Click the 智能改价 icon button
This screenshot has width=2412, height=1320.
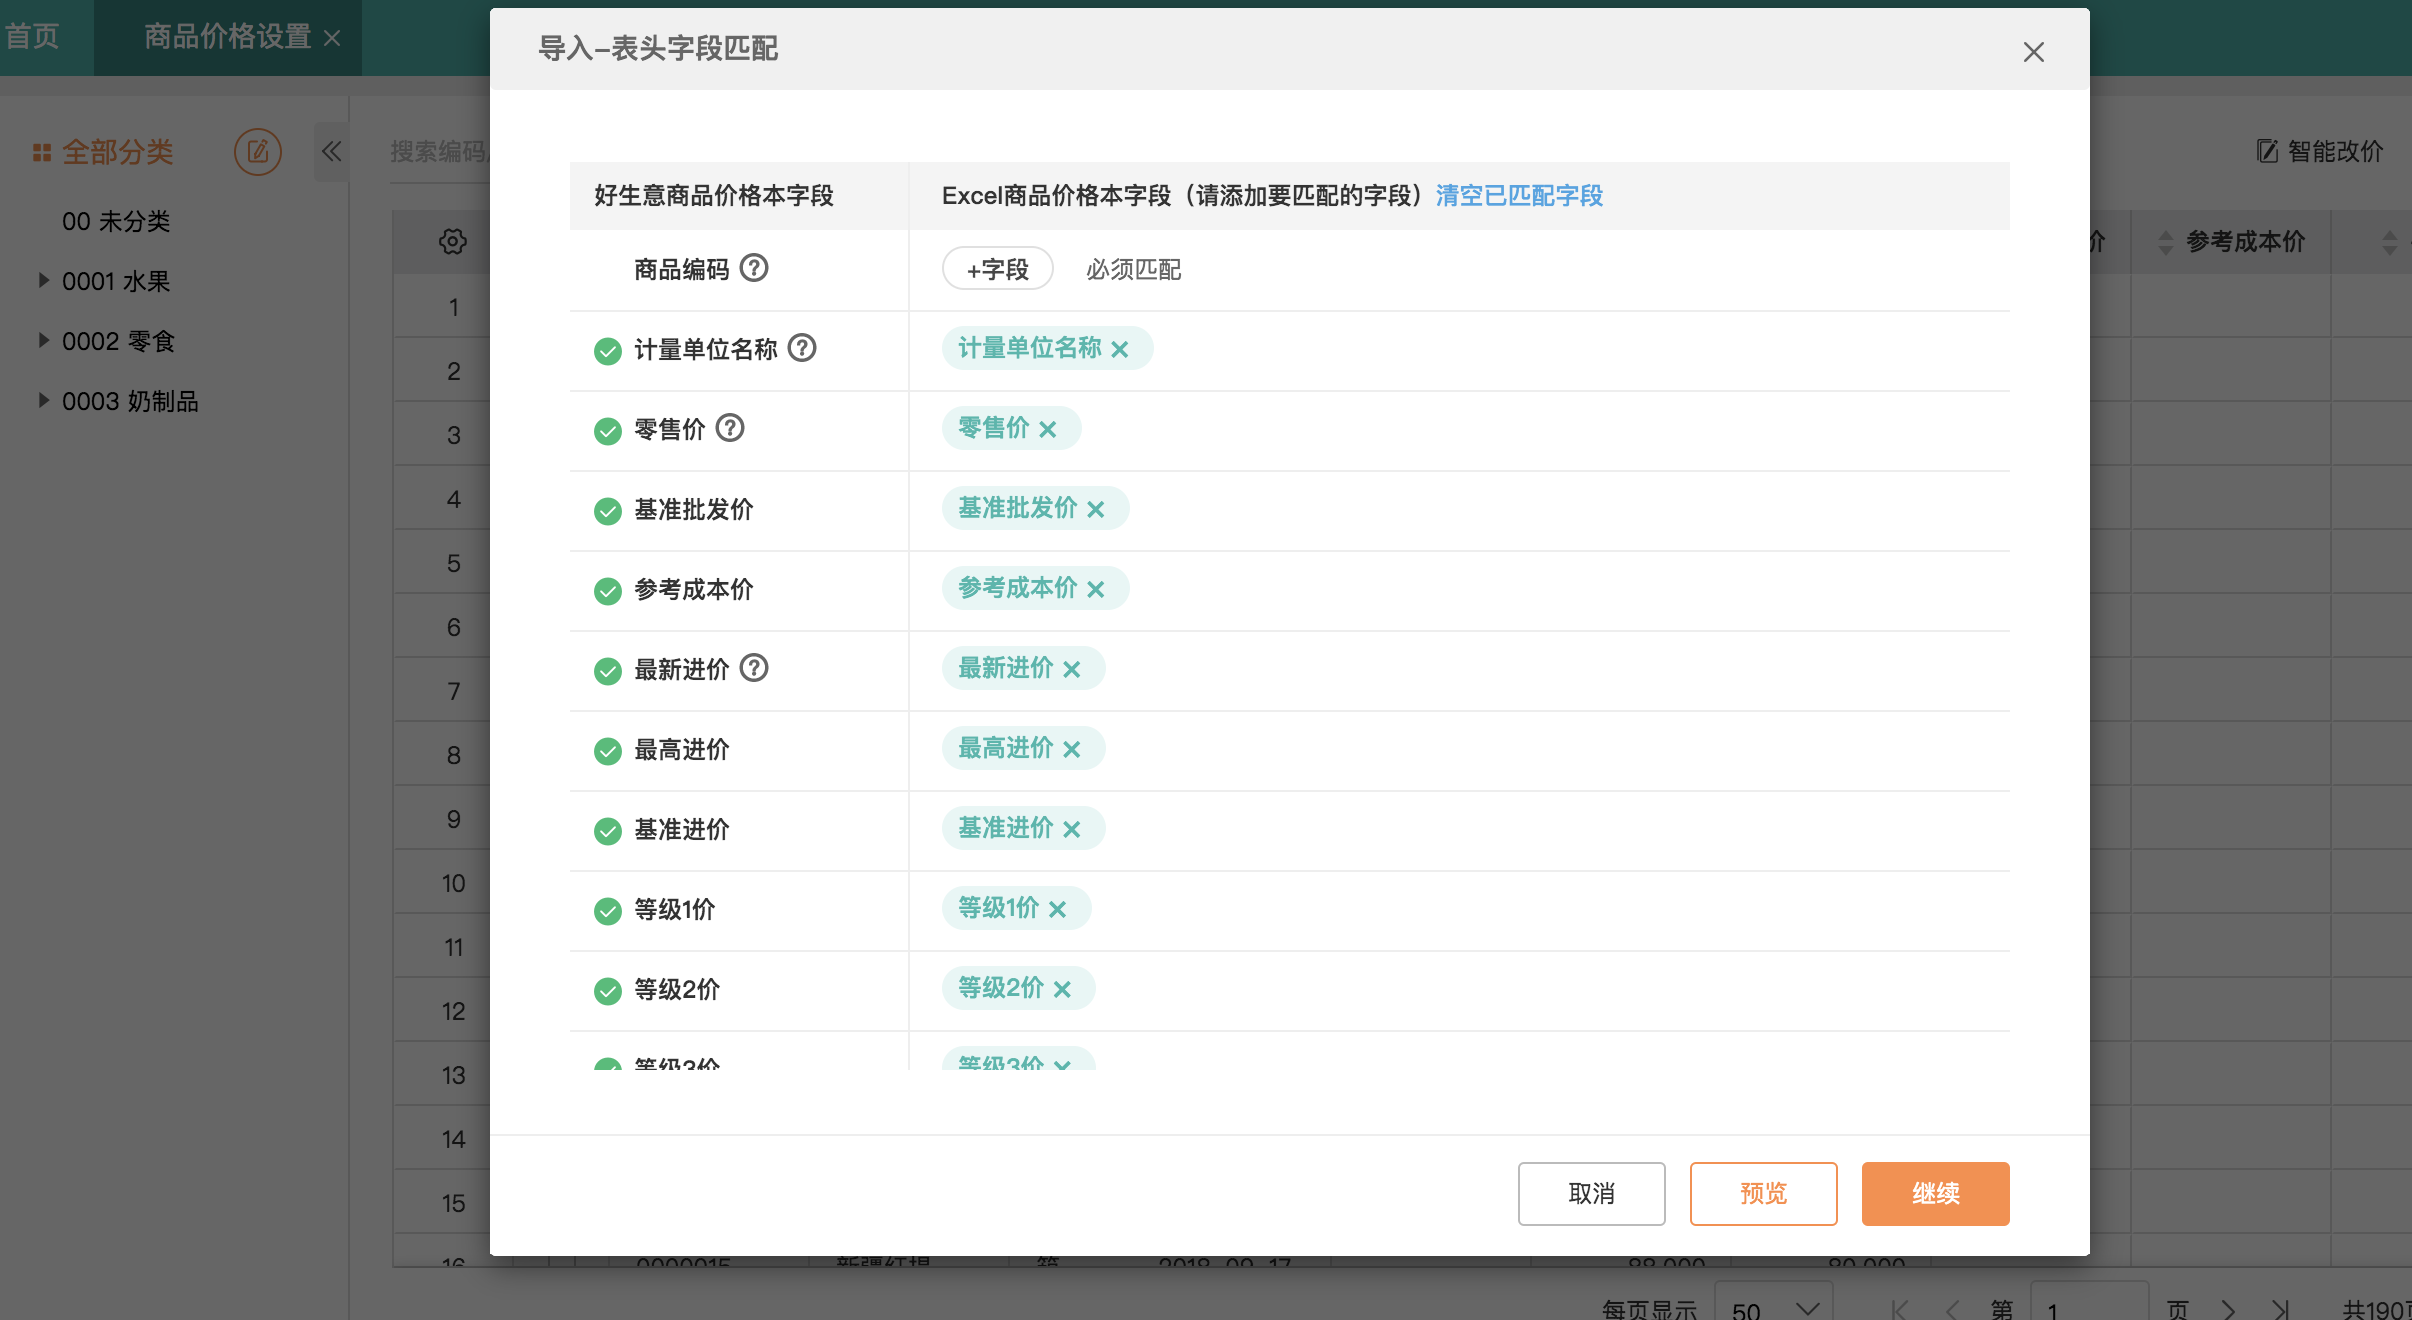pyautogui.click(x=2266, y=151)
